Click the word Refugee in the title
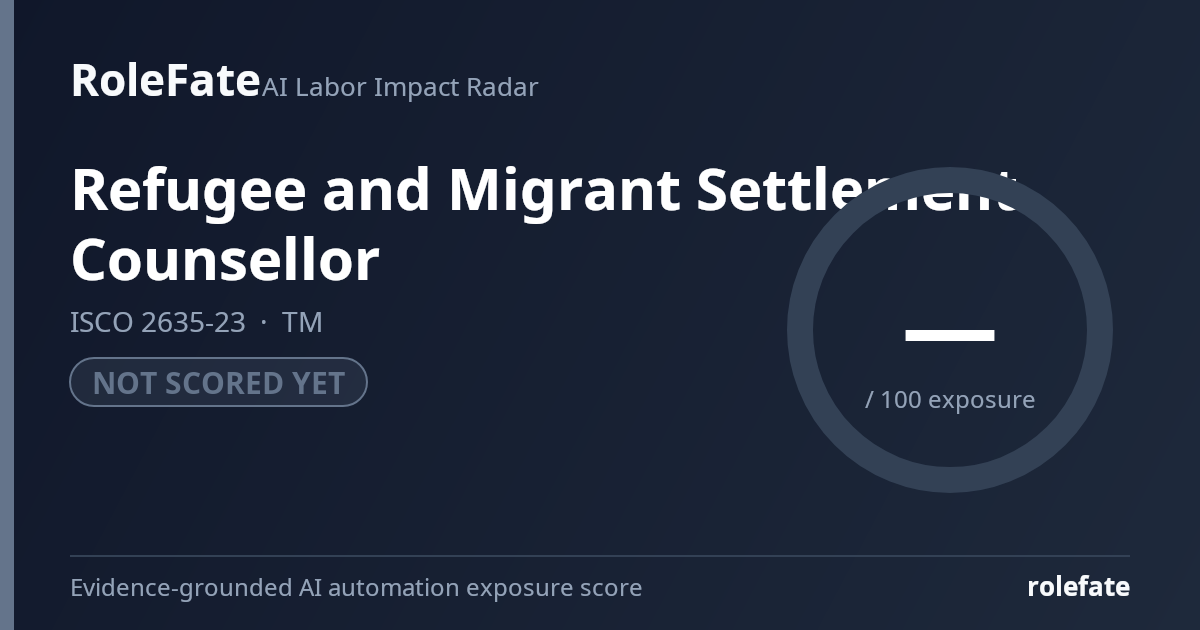 pyautogui.click(x=188, y=191)
